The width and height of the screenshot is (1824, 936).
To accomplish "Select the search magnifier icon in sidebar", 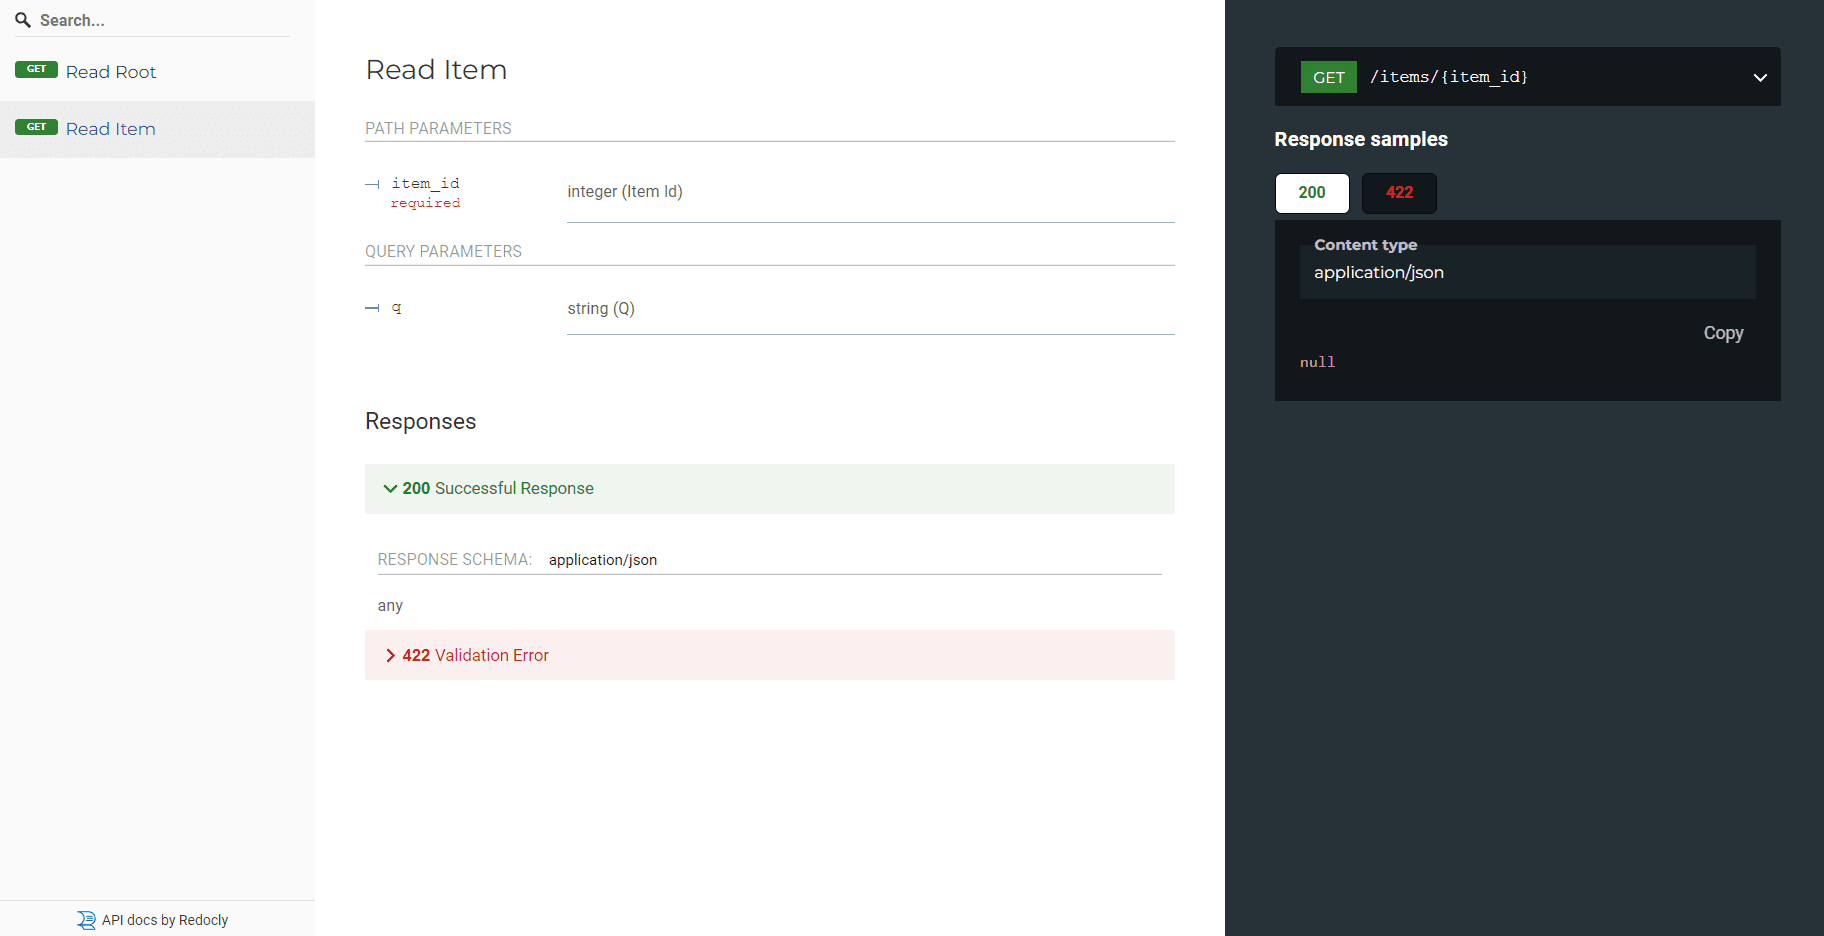I will tap(23, 20).
